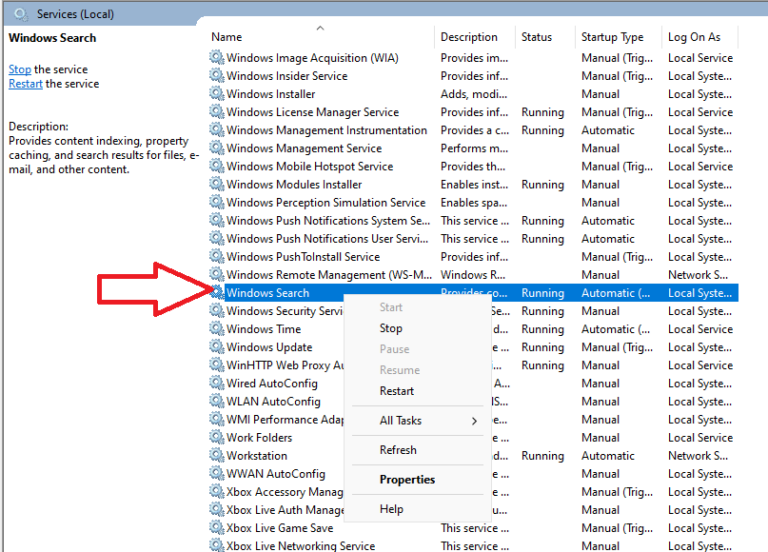Image resolution: width=768 pixels, height=552 pixels.
Task: Click Windows R... description of Remote Management
Action: pyautogui.click(x=473, y=275)
